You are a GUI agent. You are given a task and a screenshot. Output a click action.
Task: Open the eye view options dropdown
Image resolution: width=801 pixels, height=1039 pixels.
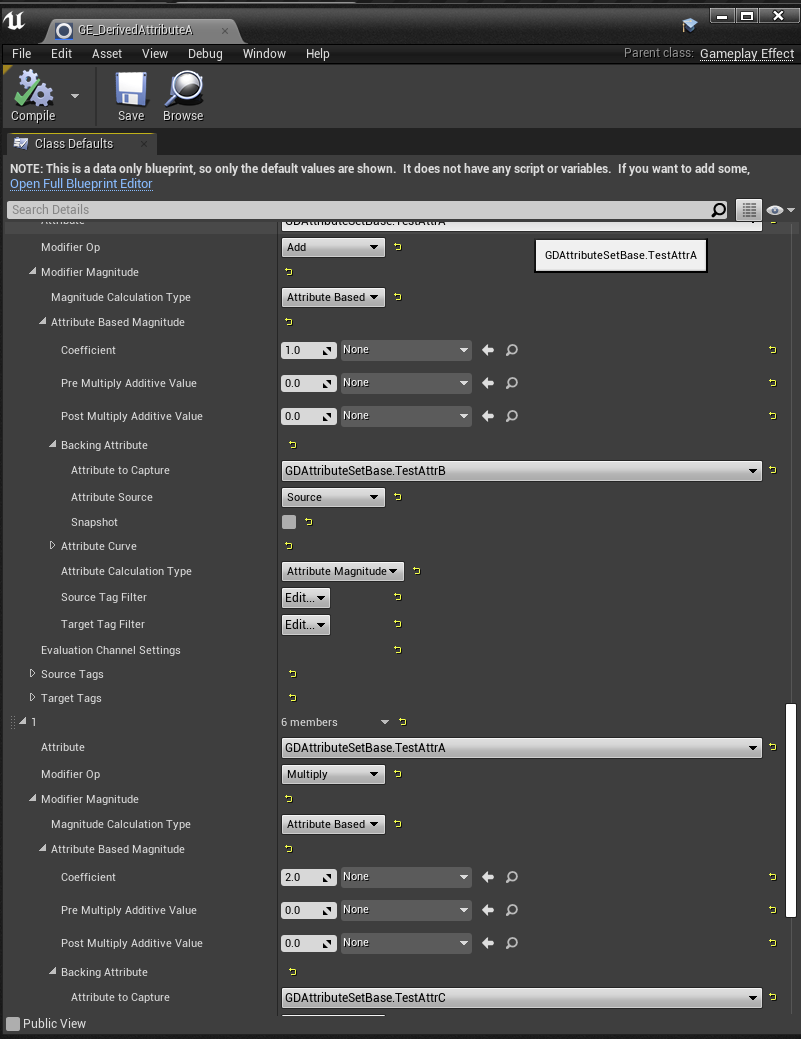780,210
